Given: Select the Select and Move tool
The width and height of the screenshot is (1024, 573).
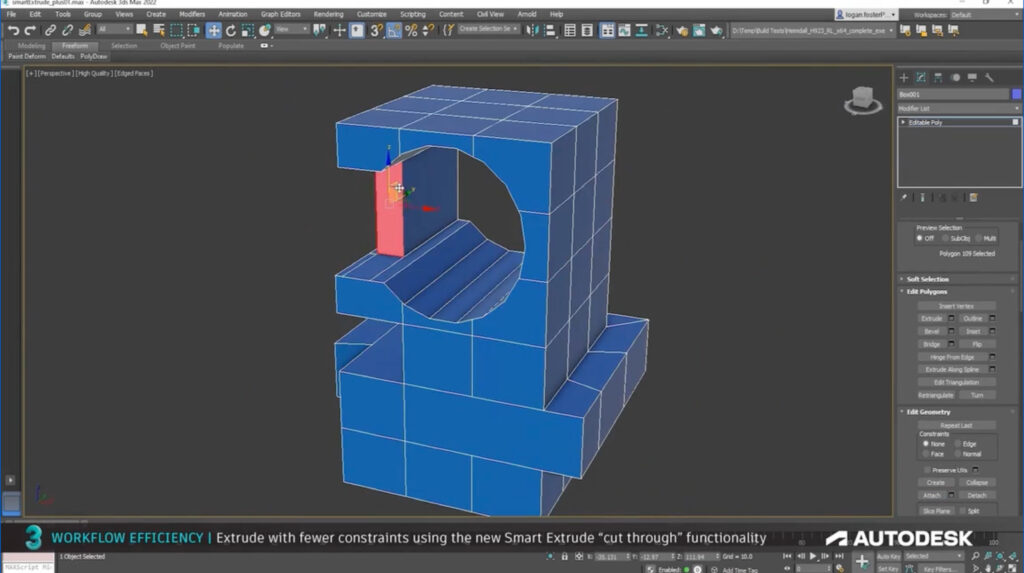Looking at the screenshot, I should tap(214, 30).
